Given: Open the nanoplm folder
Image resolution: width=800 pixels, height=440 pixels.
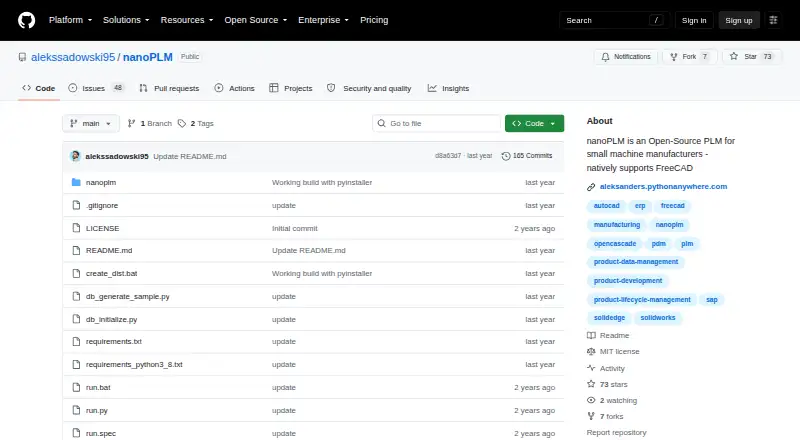Looking at the screenshot, I should [101, 182].
